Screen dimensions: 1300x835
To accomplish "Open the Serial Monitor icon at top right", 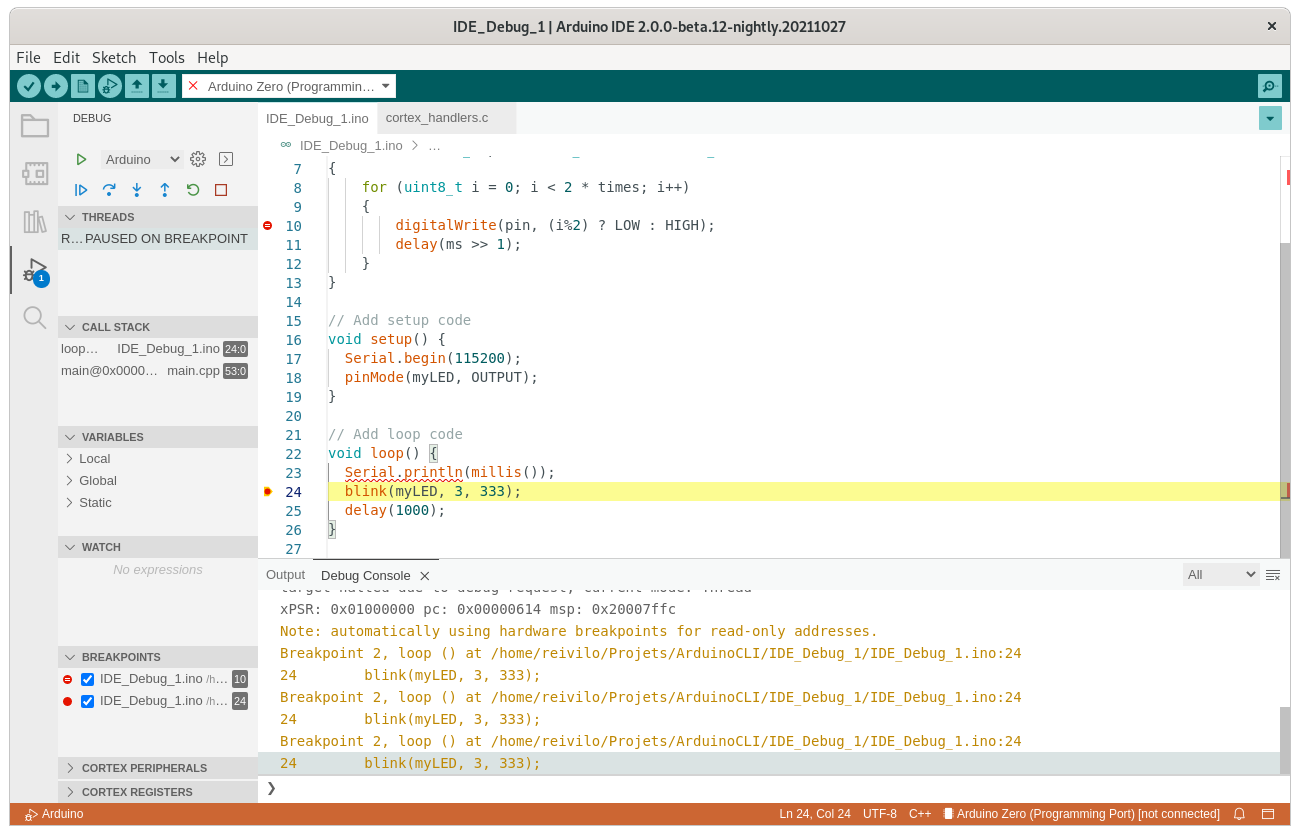I will (x=1269, y=86).
